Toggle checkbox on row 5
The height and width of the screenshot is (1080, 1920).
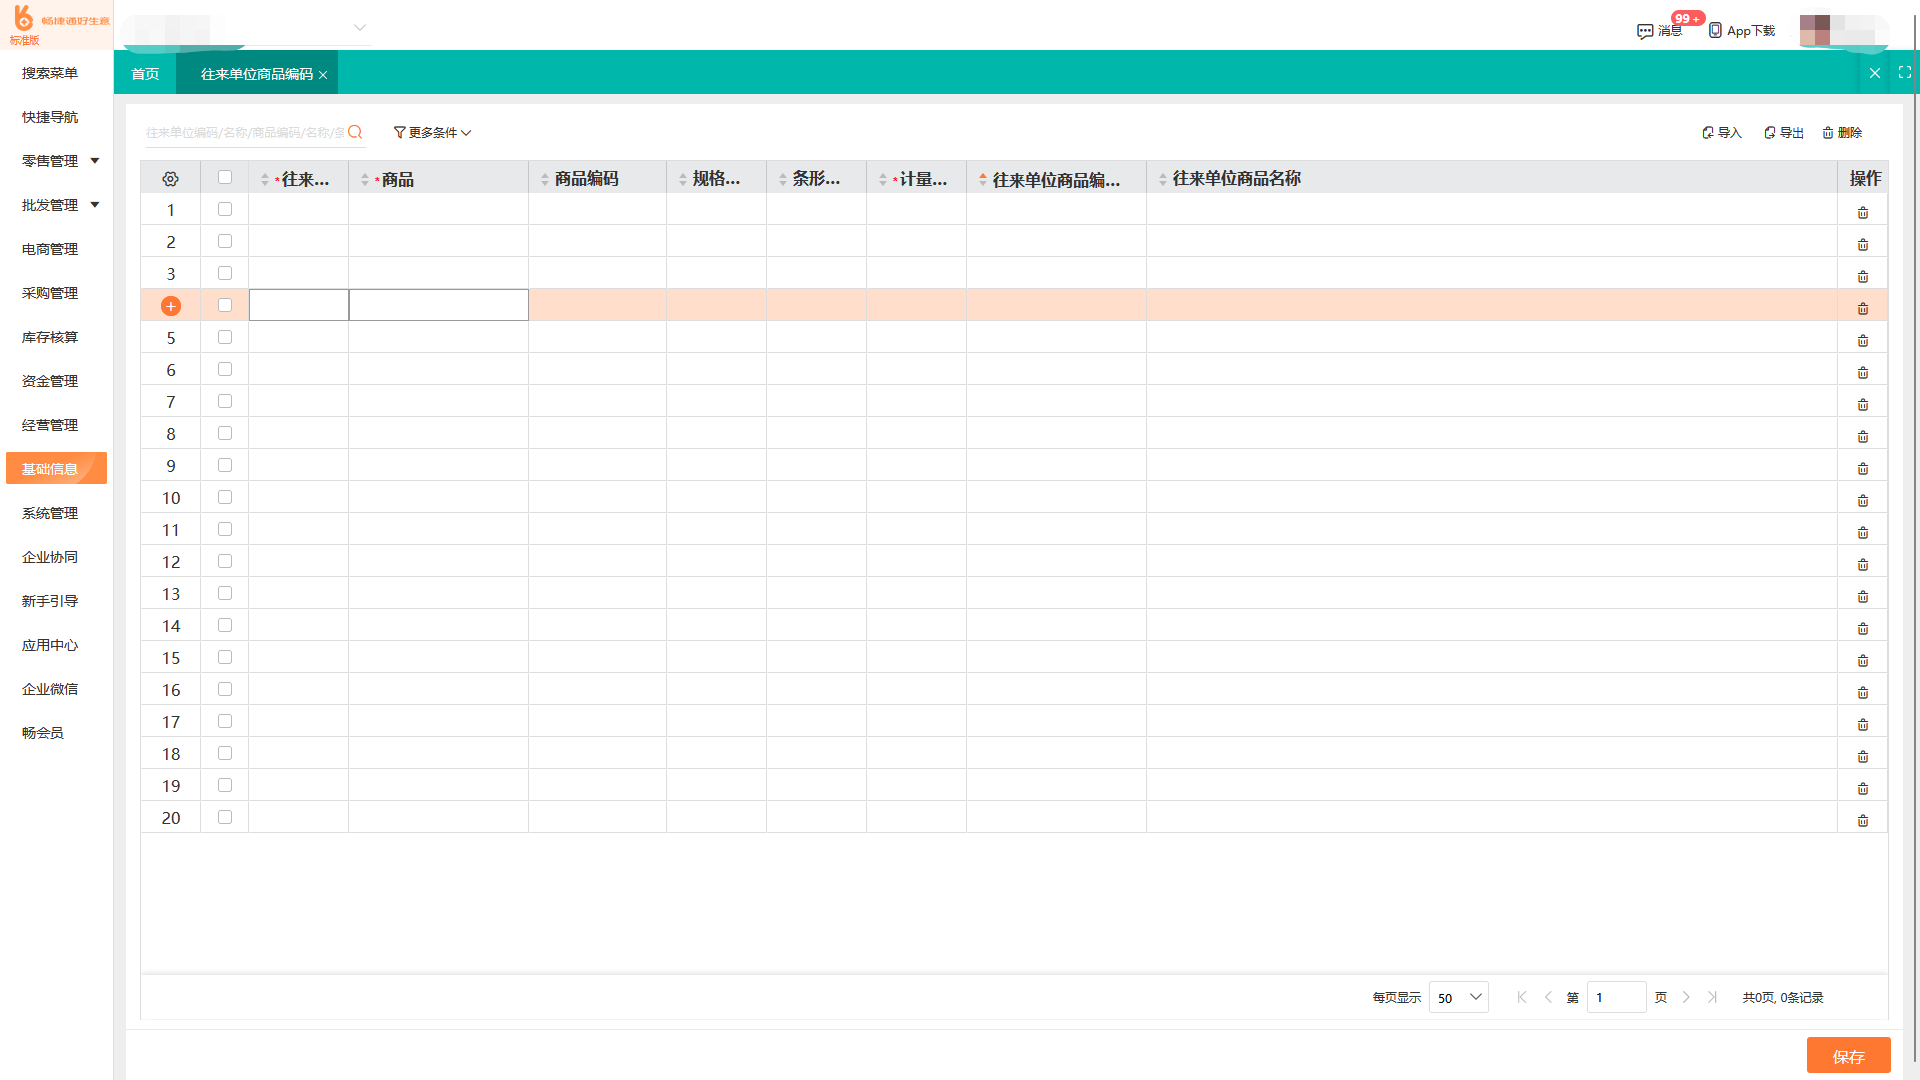click(224, 336)
